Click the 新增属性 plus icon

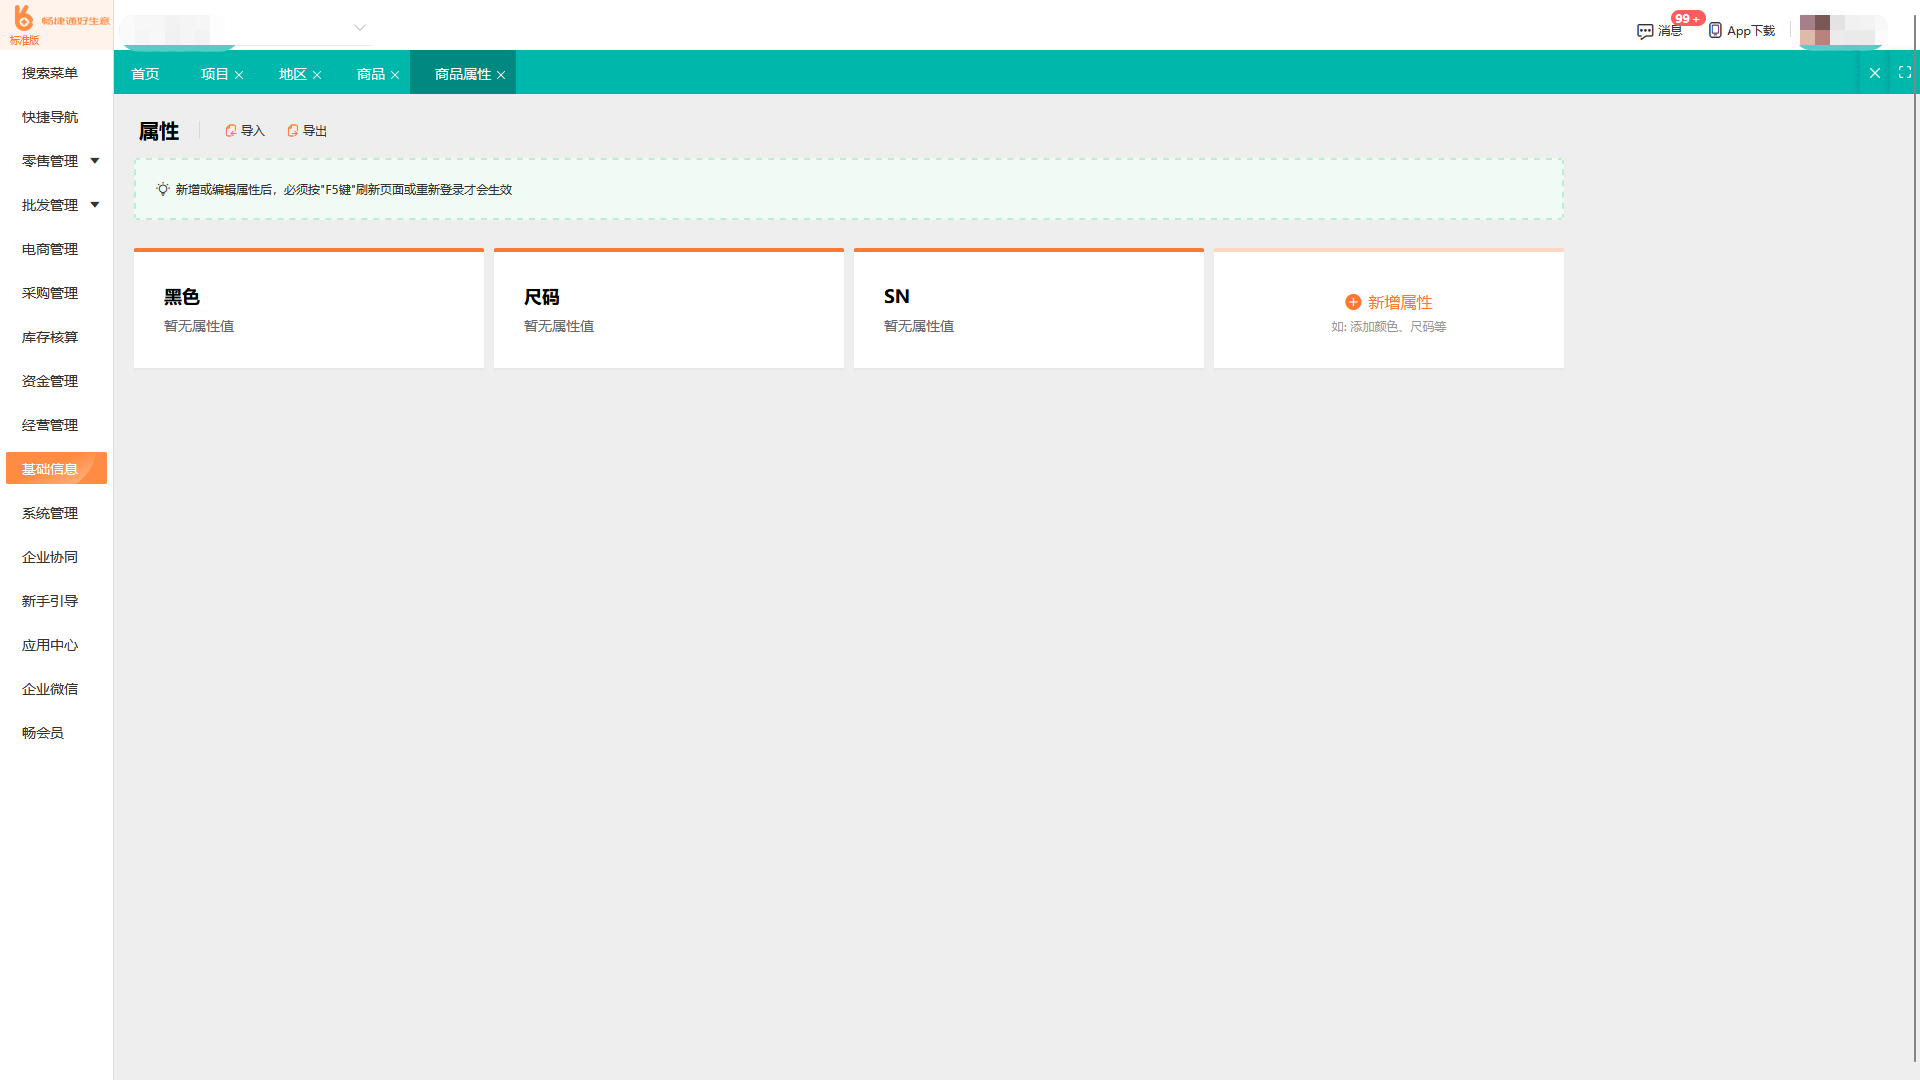[1353, 302]
